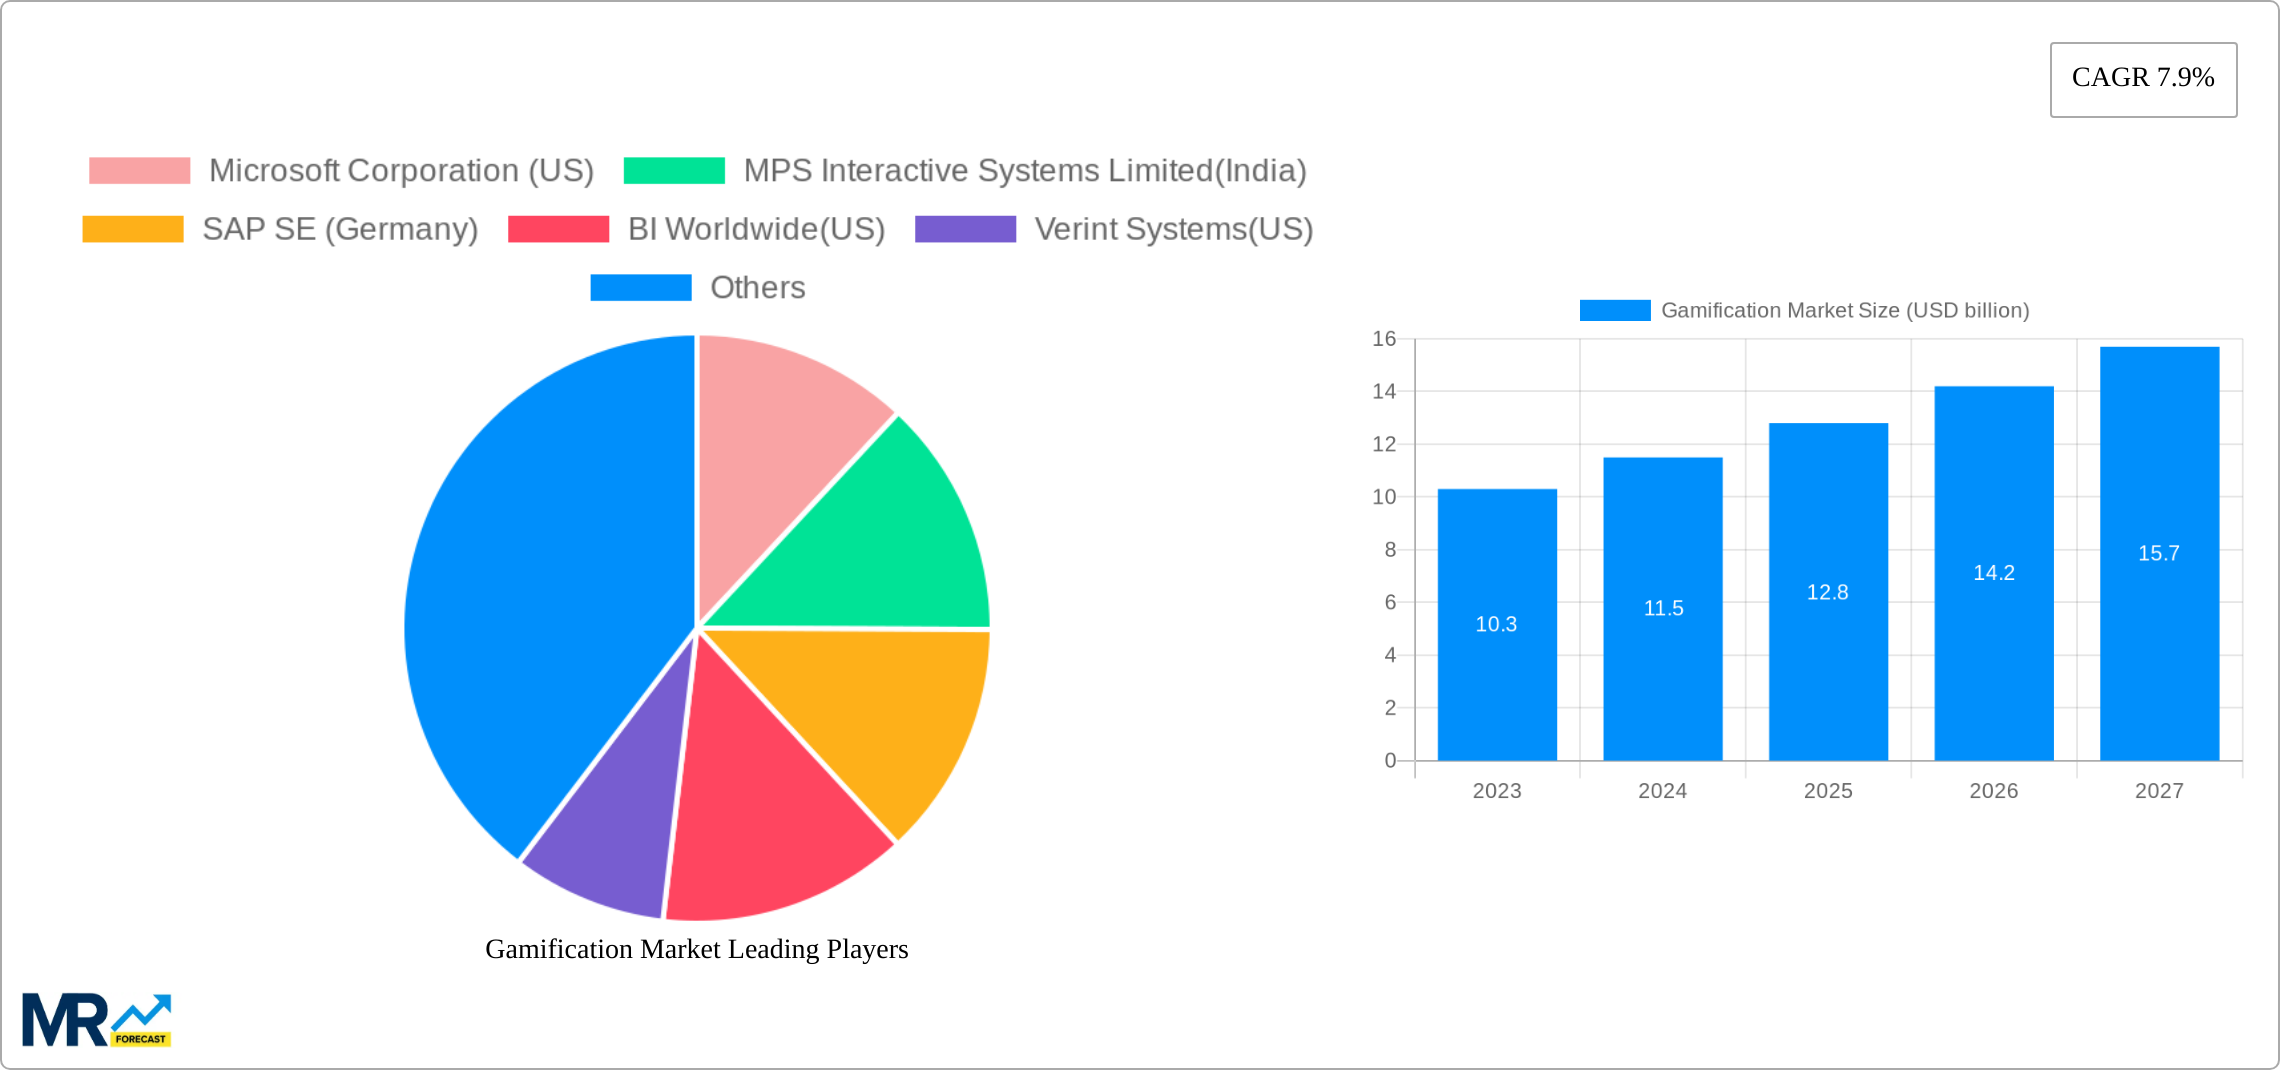Click the blue Others legend swatch
The height and width of the screenshot is (1070, 2280).
click(640, 288)
